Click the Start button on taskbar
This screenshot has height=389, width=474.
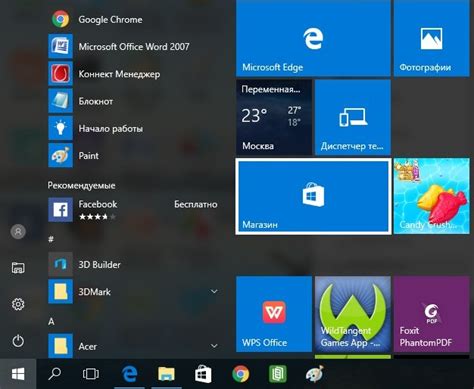click(18, 374)
